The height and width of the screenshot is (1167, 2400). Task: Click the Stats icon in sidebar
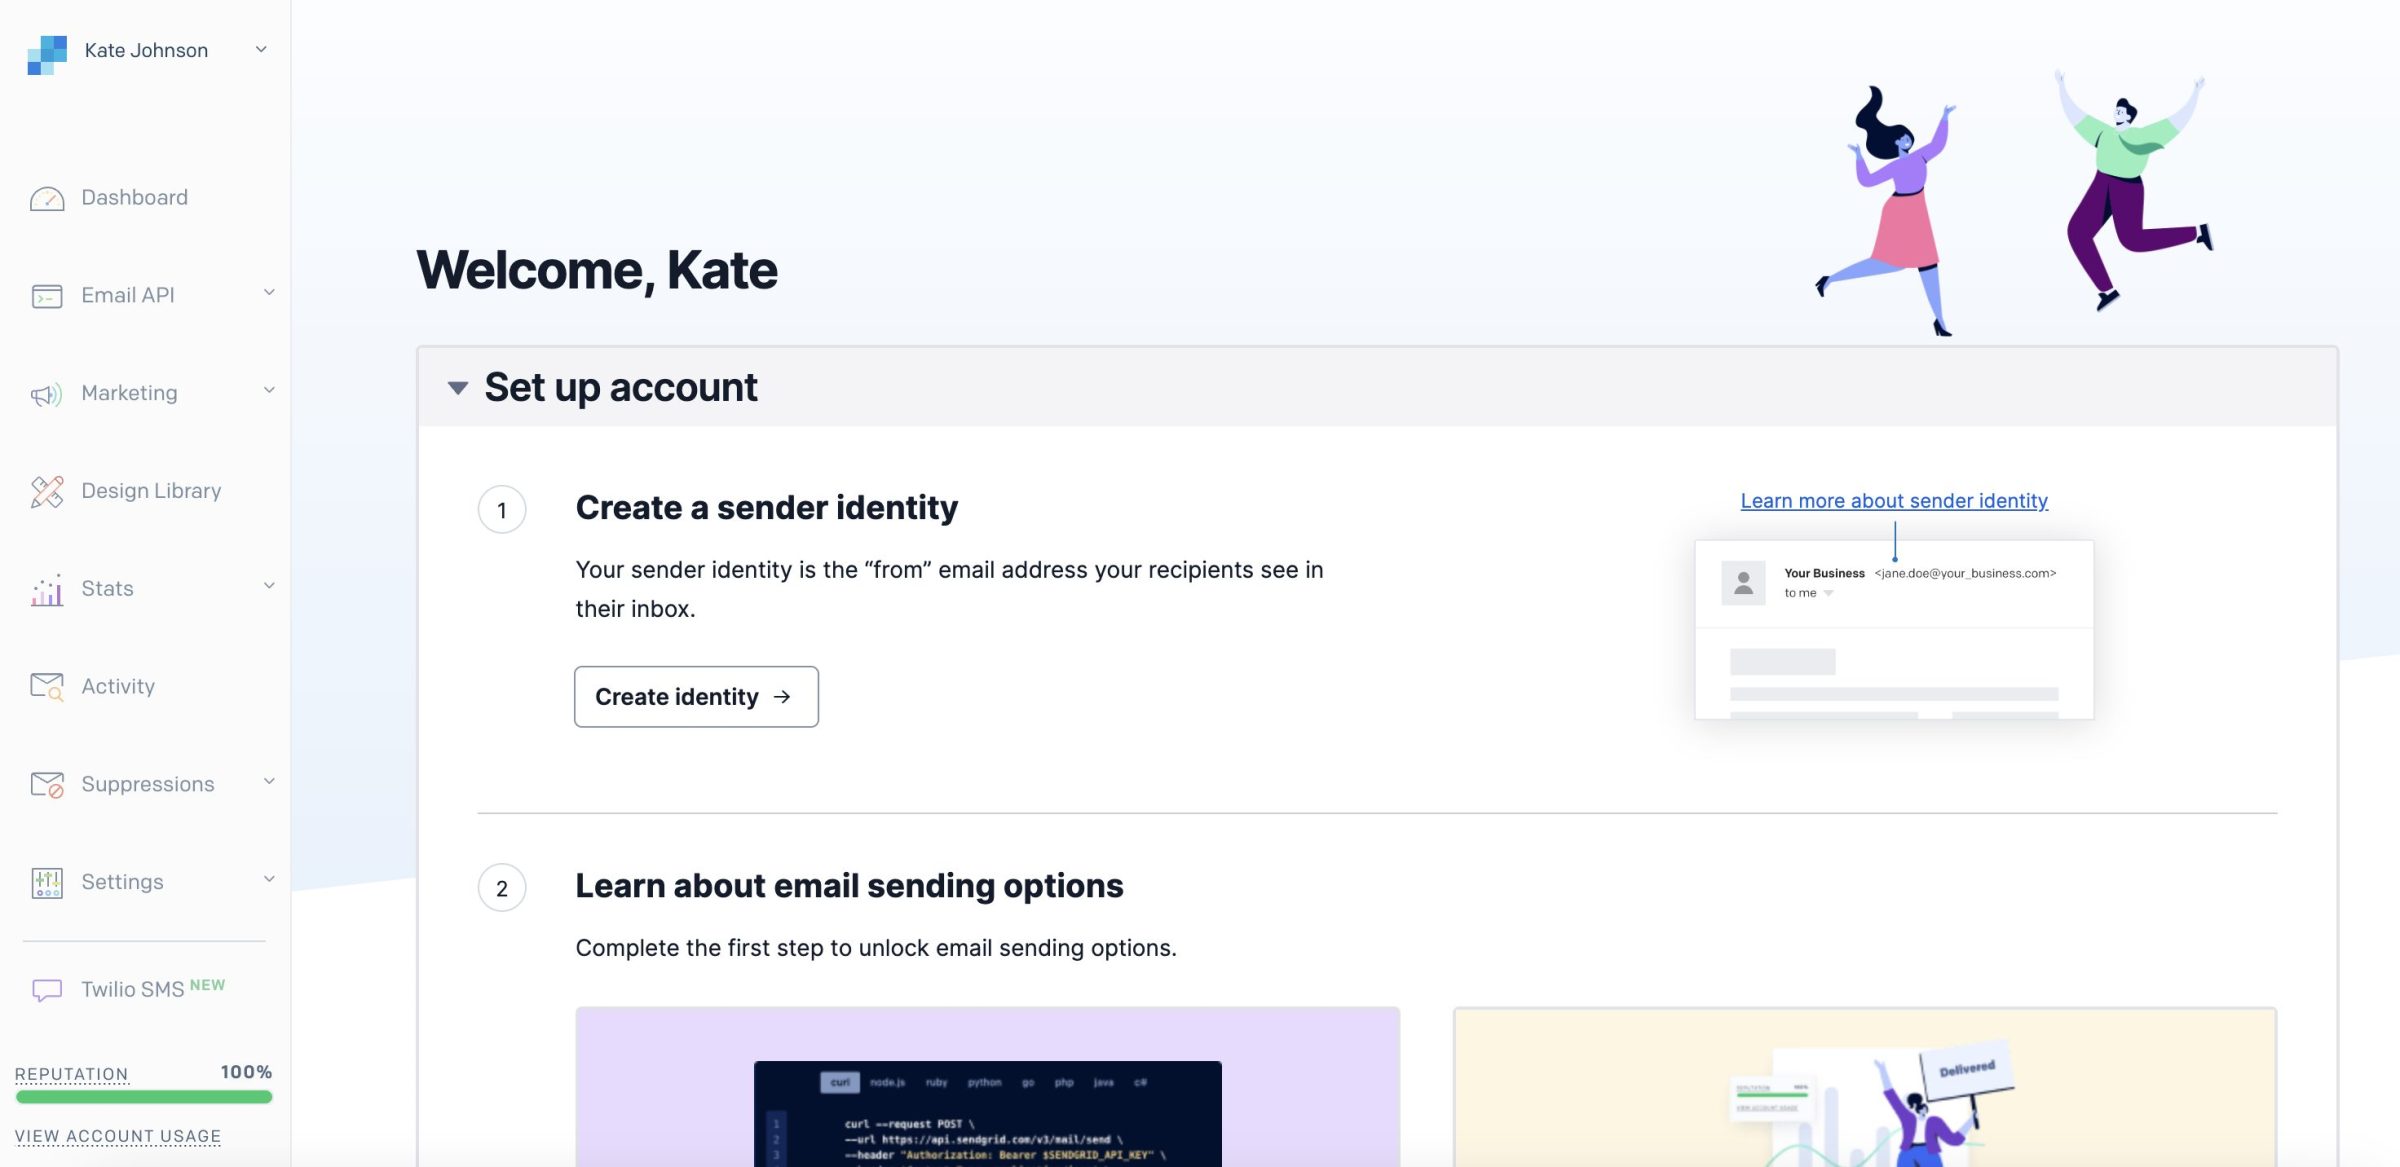coord(46,588)
